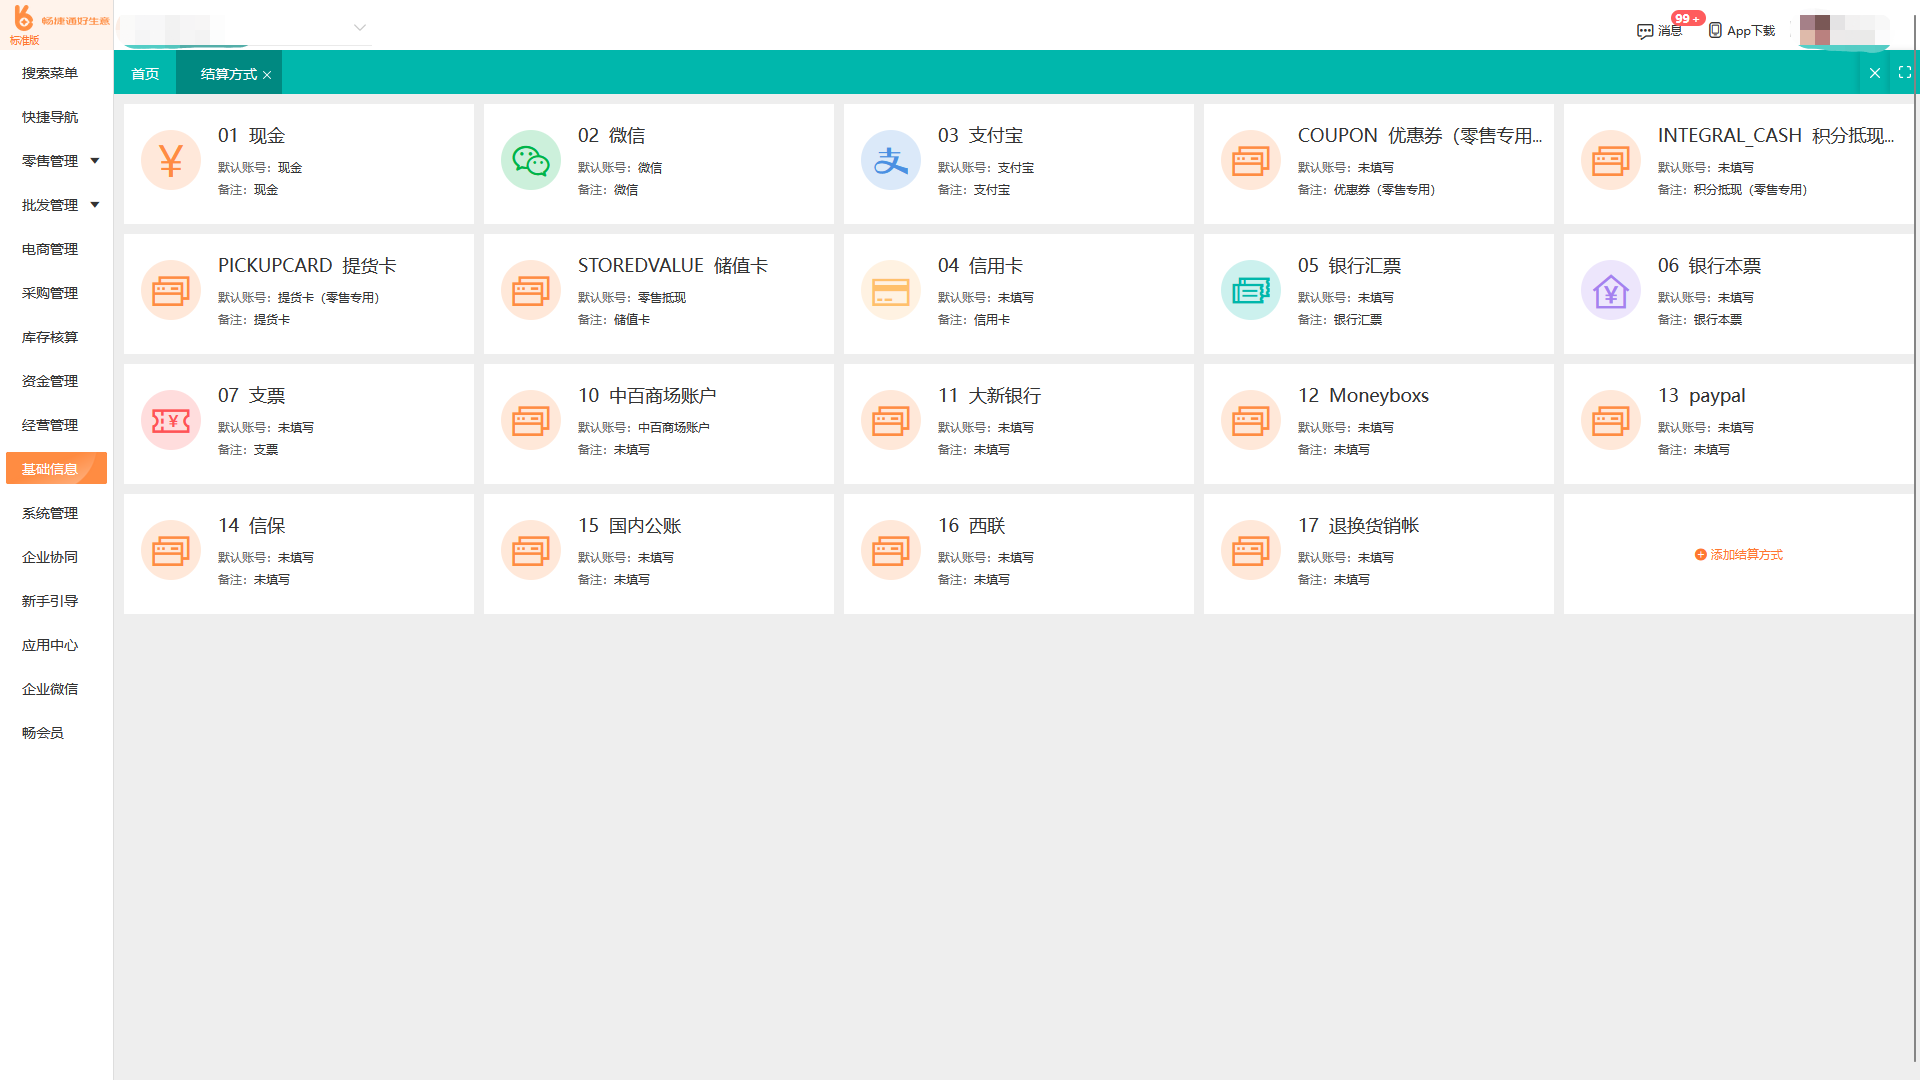Image resolution: width=1920 pixels, height=1080 pixels.
Task: Select the 支票 (Check) payment icon
Action: [x=170, y=418]
